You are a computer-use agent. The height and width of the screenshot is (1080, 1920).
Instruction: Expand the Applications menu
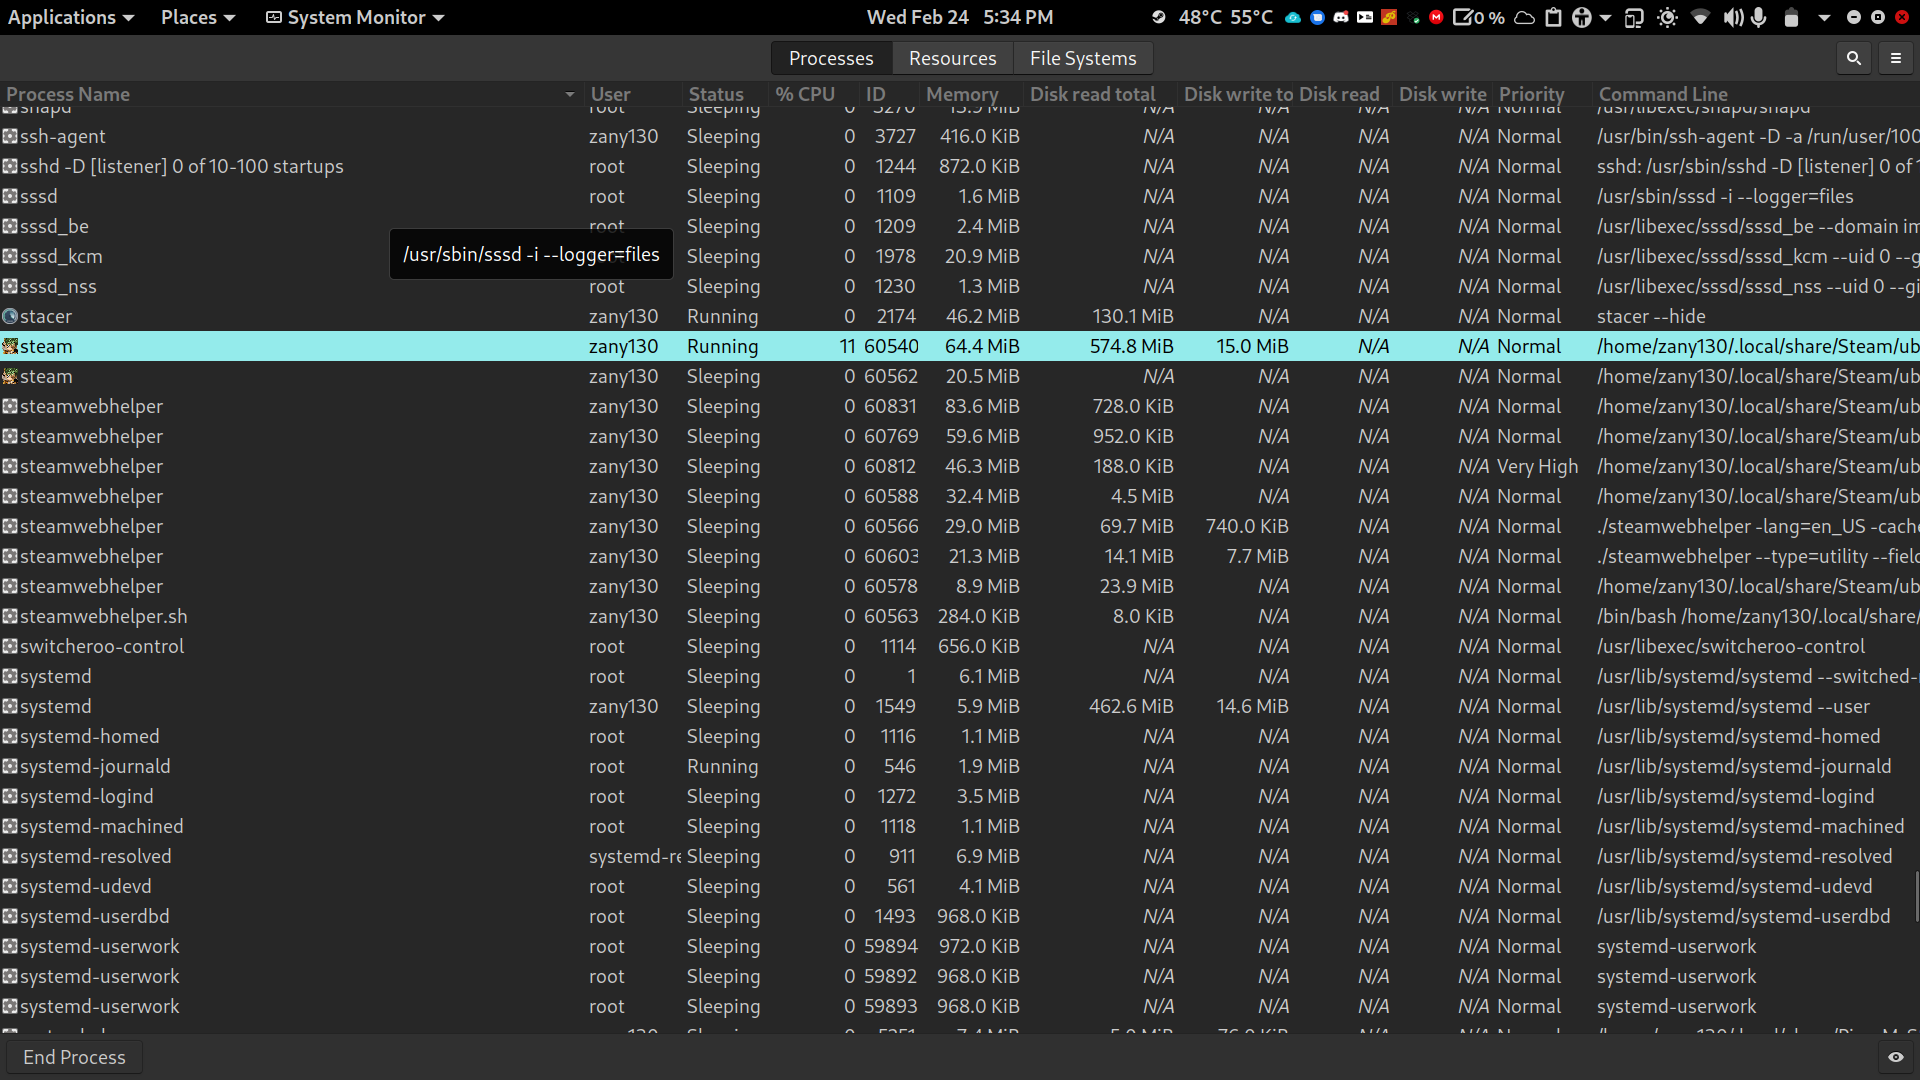point(75,17)
